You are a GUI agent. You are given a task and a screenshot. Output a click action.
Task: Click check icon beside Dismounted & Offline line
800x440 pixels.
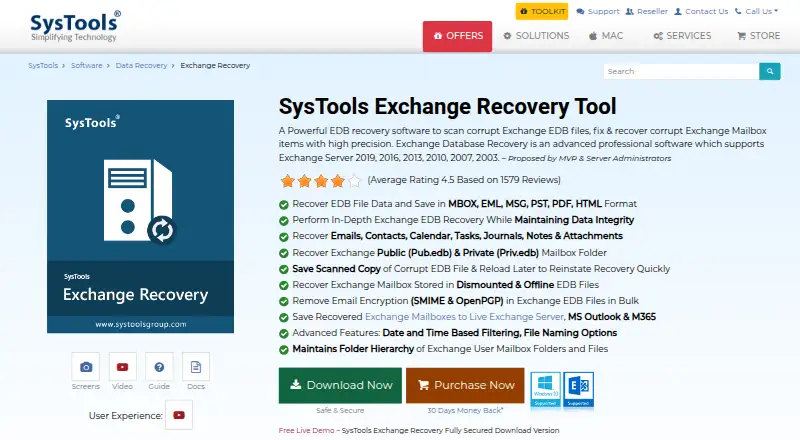[284, 285]
